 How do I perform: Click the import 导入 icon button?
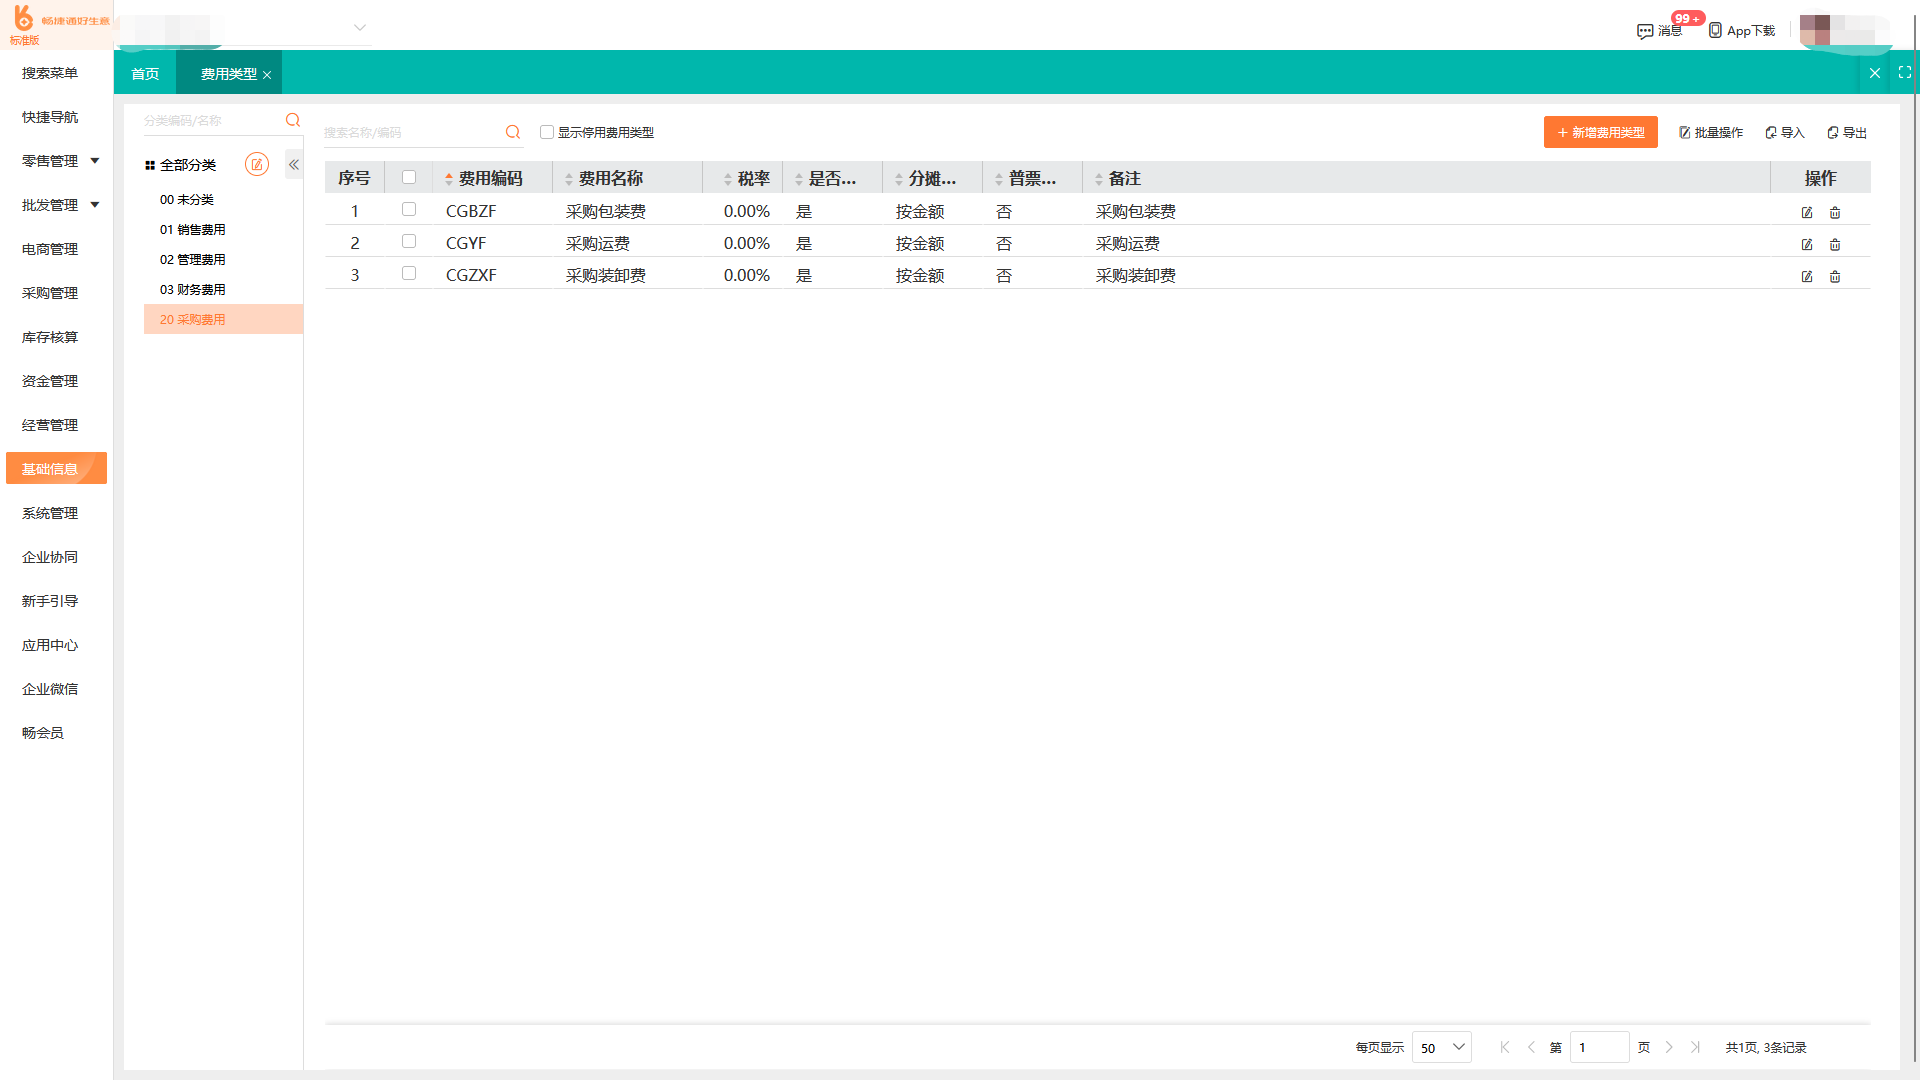[x=1785, y=131]
